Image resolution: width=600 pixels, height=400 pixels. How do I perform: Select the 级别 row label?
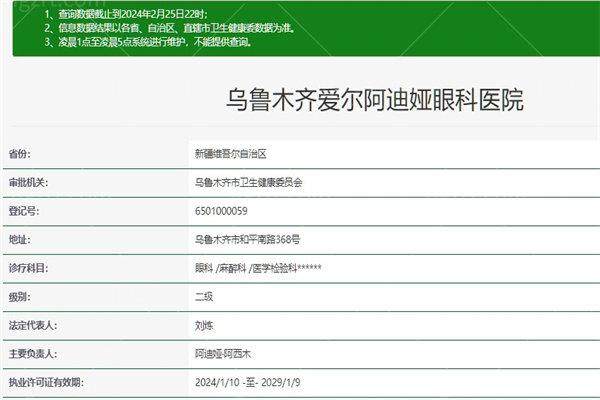point(20,297)
